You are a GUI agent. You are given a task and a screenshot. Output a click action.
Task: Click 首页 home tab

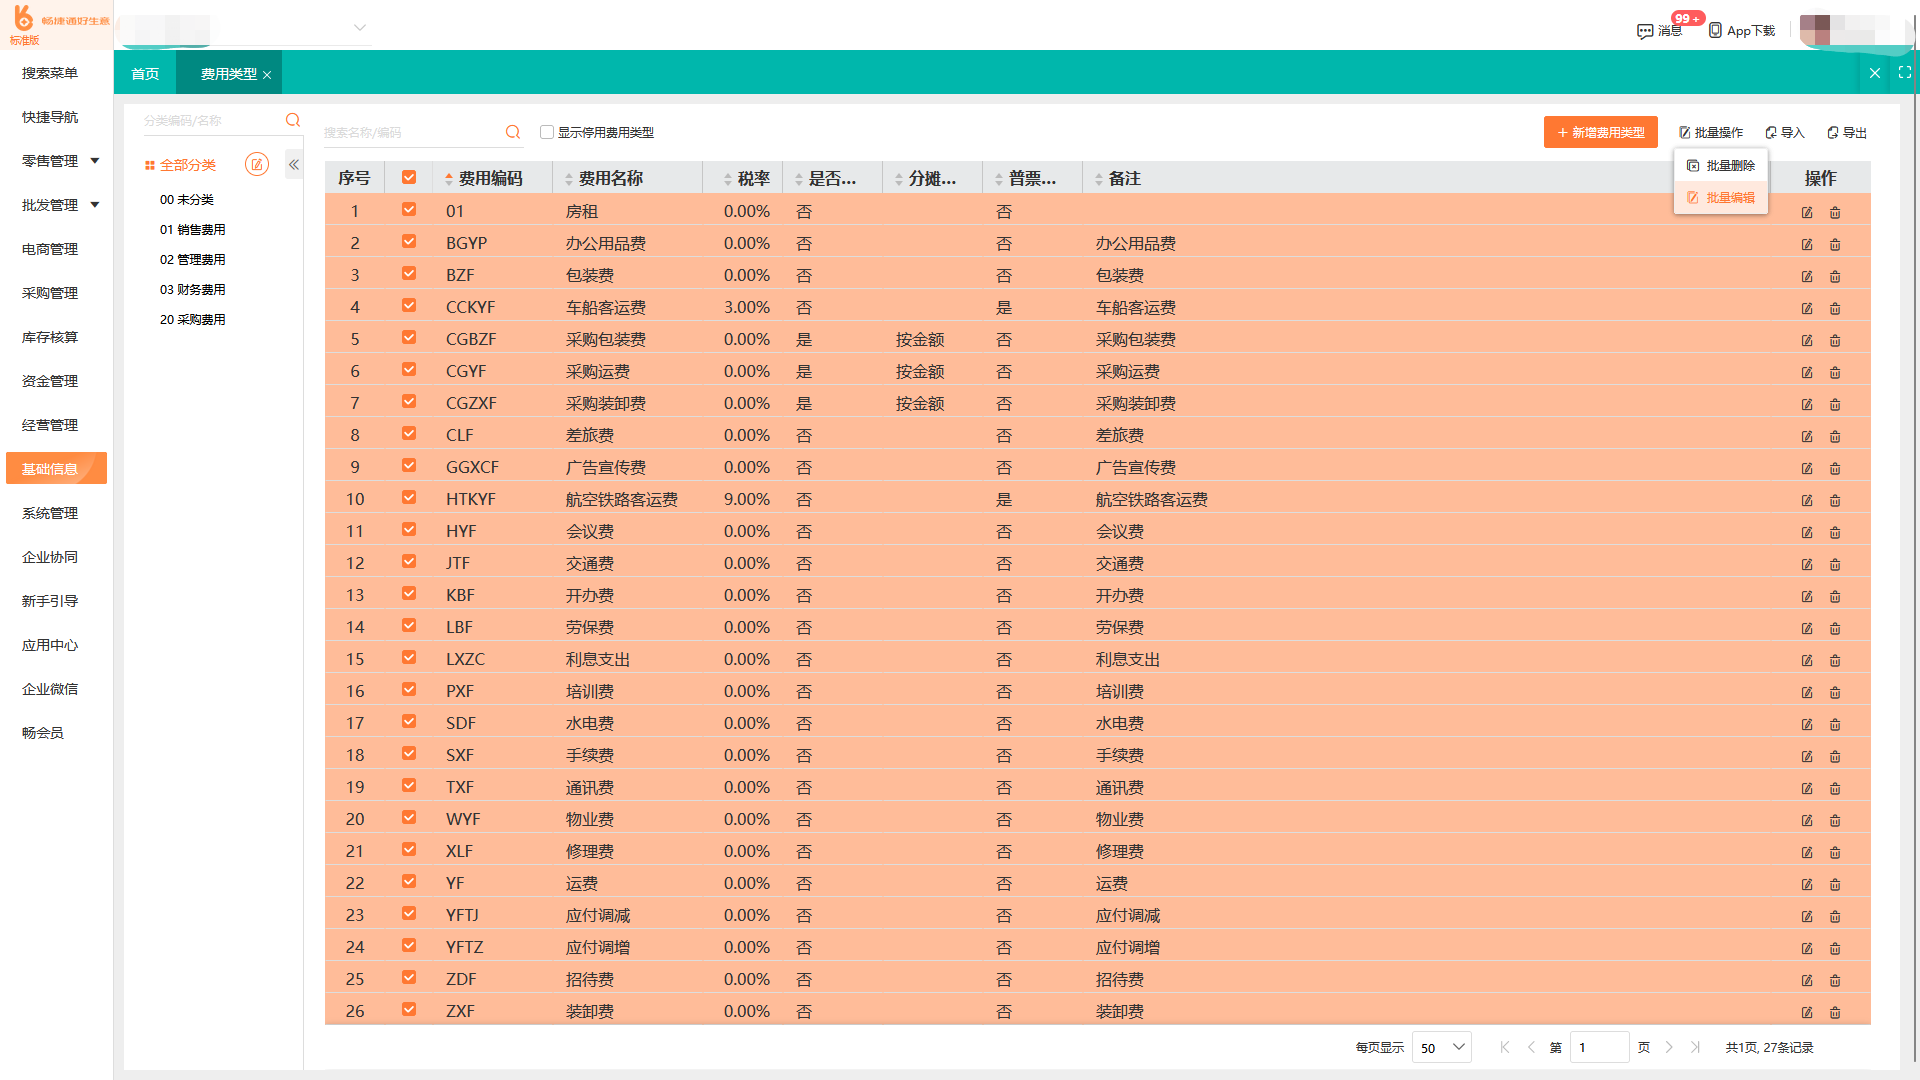pyautogui.click(x=145, y=74)
